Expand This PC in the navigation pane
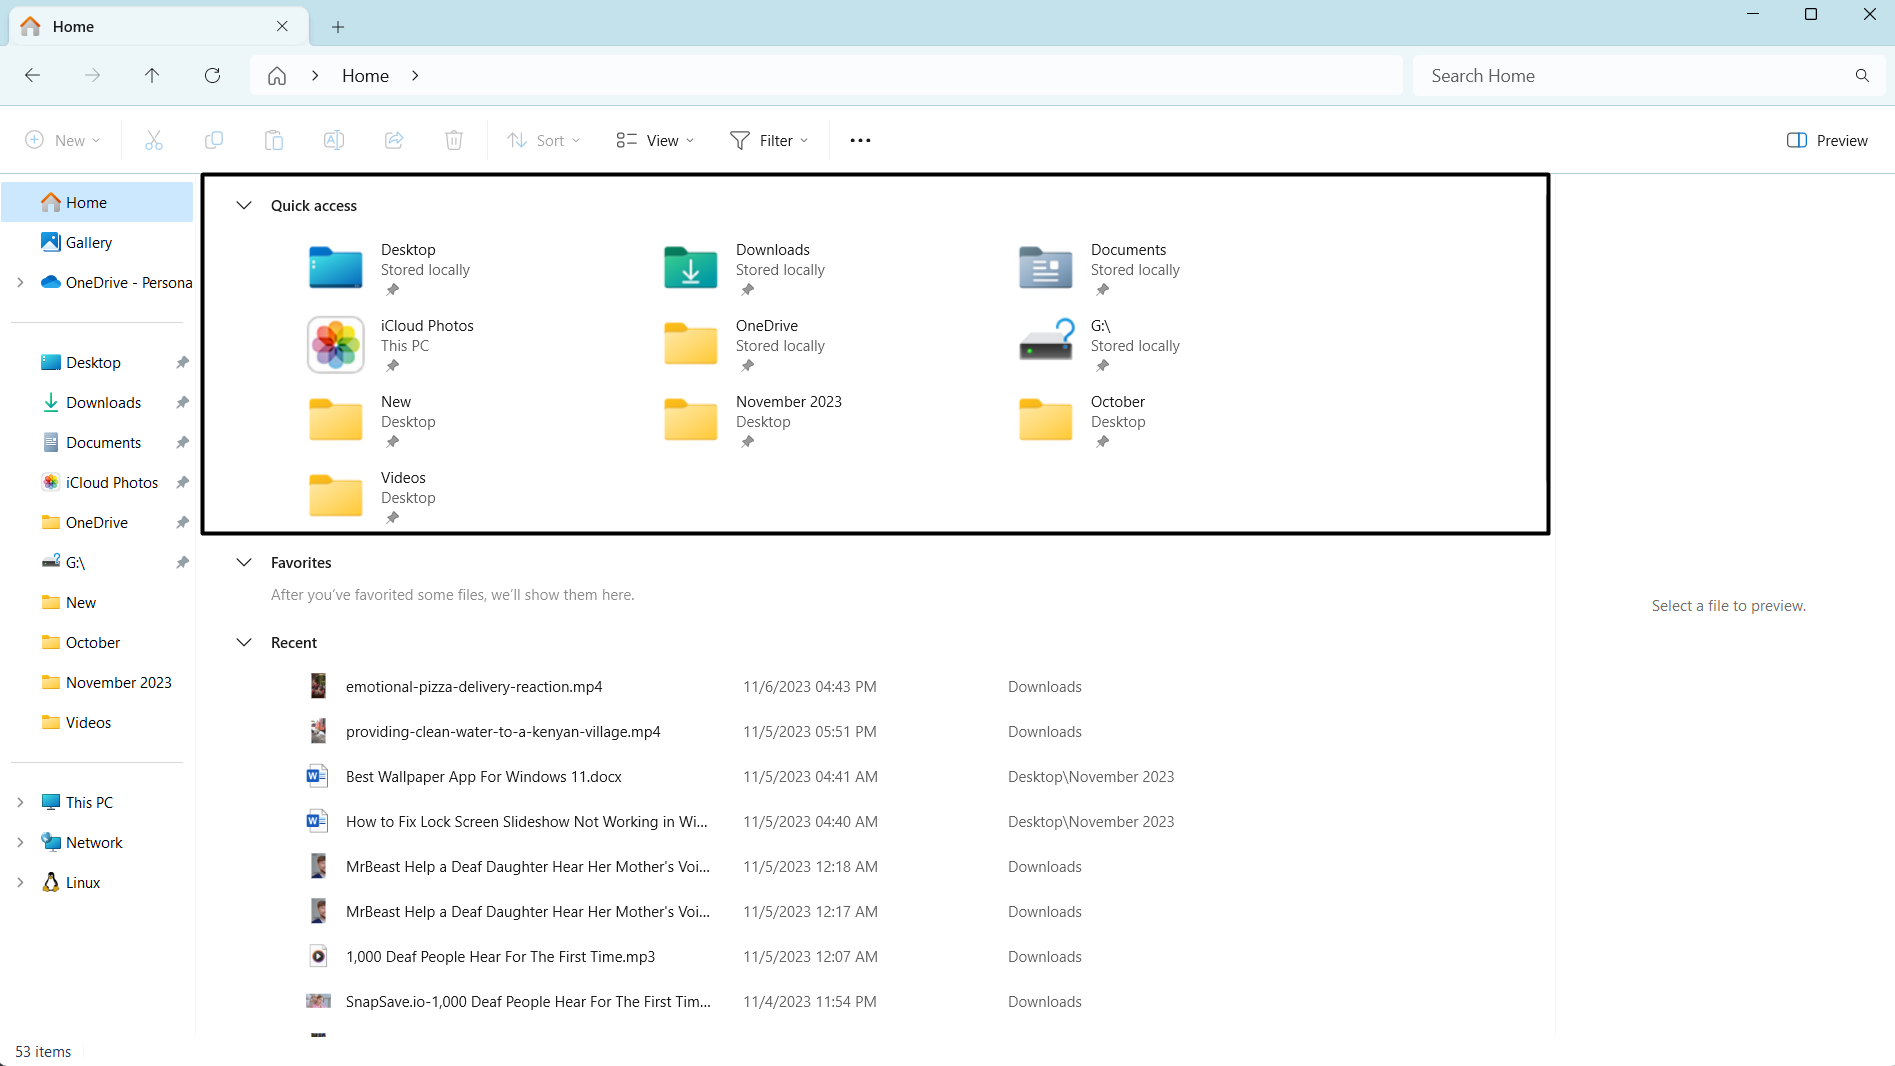1895x1066 pixels. pos(20,801)
